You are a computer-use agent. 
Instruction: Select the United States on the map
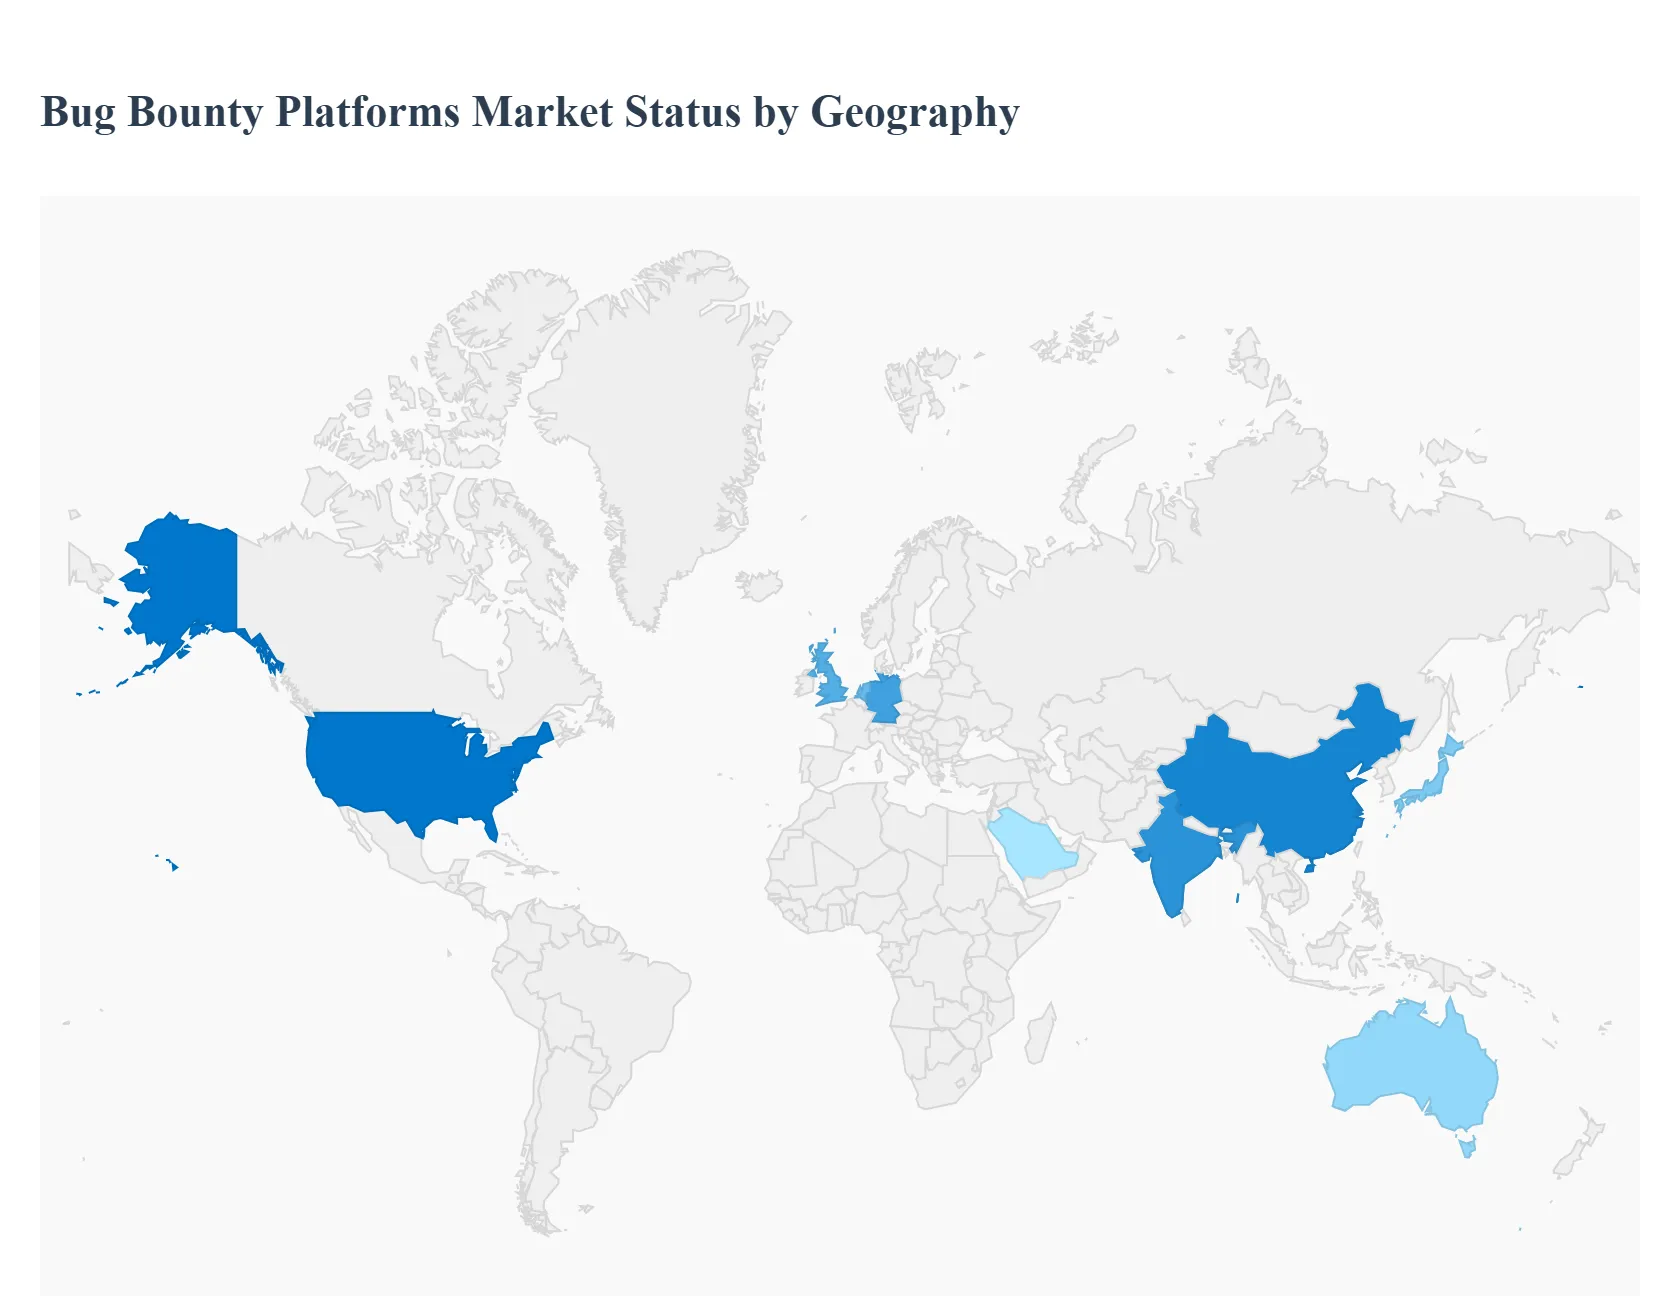point(430,780)
